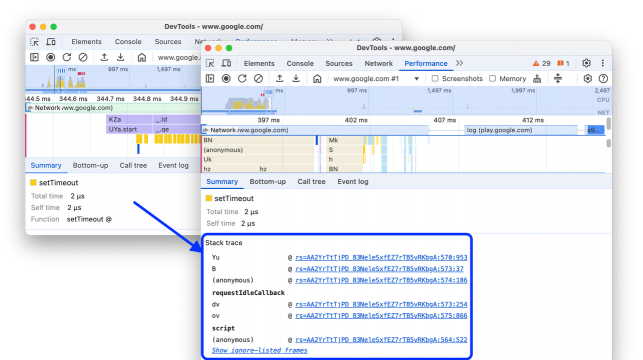
Task: Select Summary tab in back window
Action: (46, 166)
